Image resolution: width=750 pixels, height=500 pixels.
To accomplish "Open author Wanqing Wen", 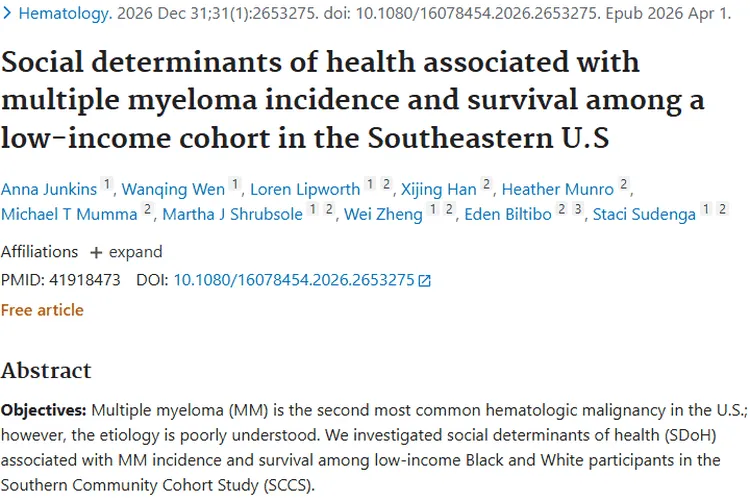I will click(x=173, y=189).
